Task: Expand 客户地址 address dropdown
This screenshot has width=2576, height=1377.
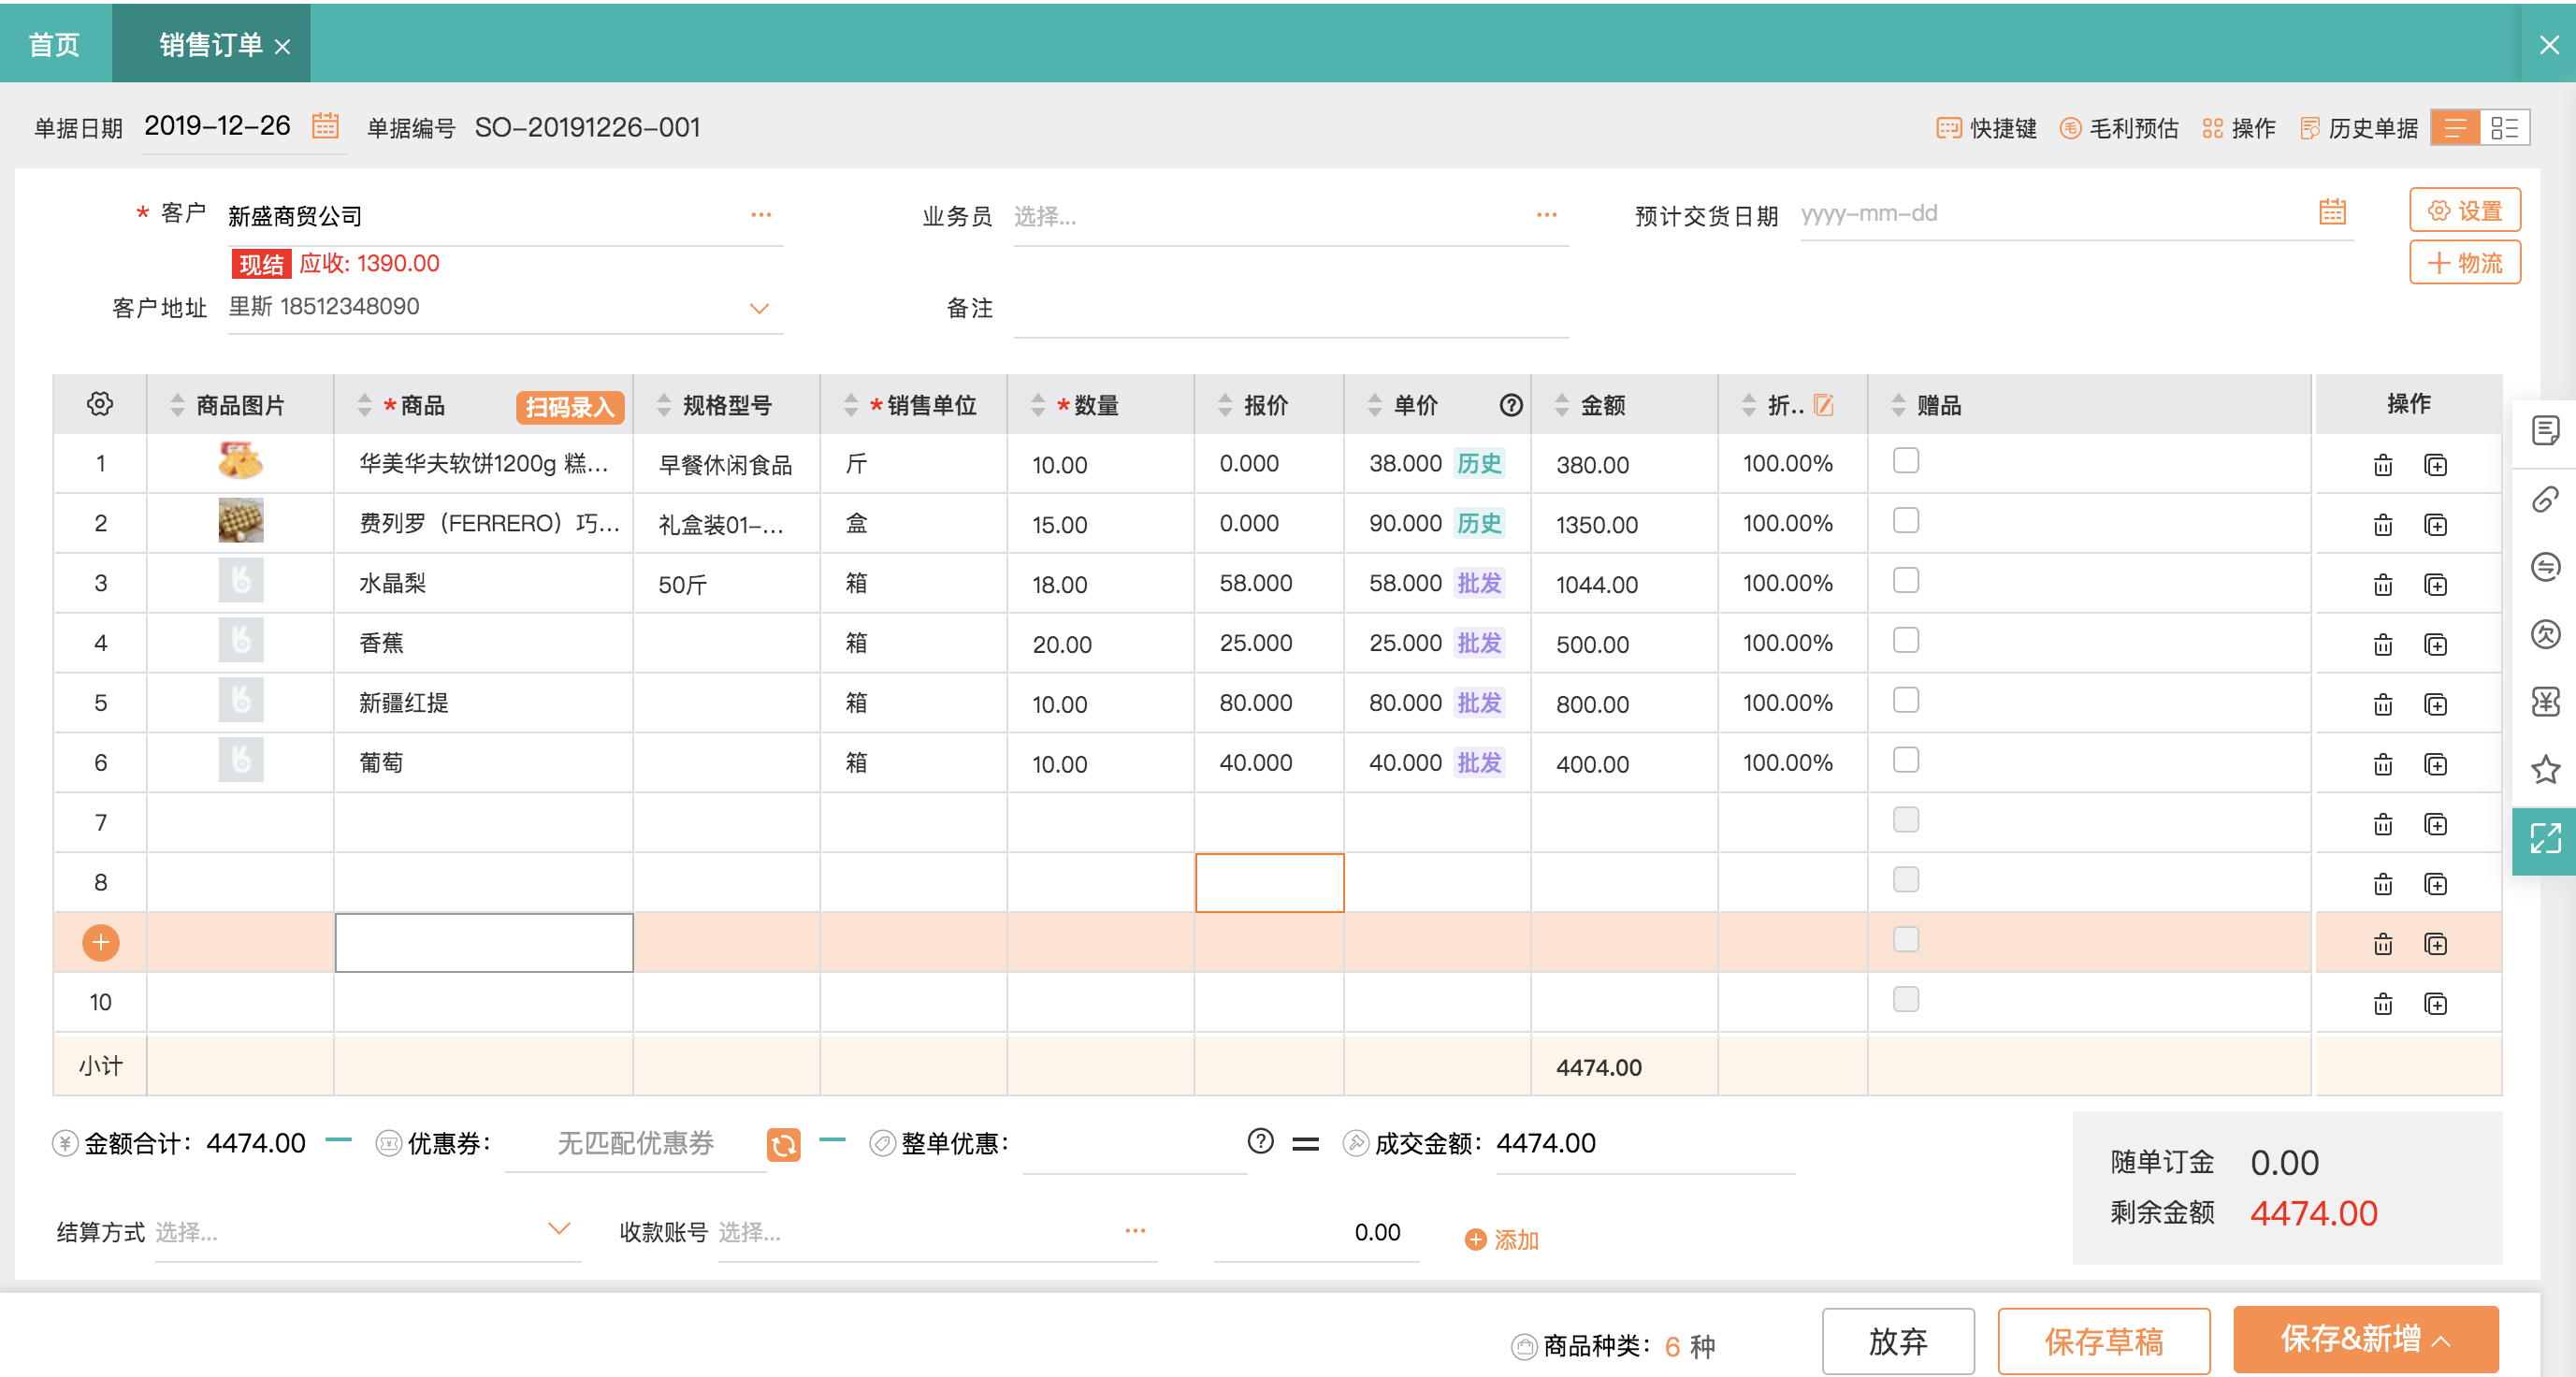Action: tap(761, 309)
